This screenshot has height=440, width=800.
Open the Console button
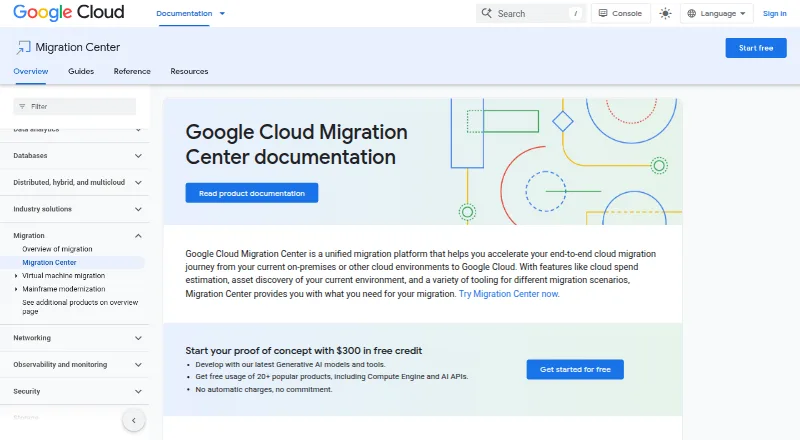[620, 13]
